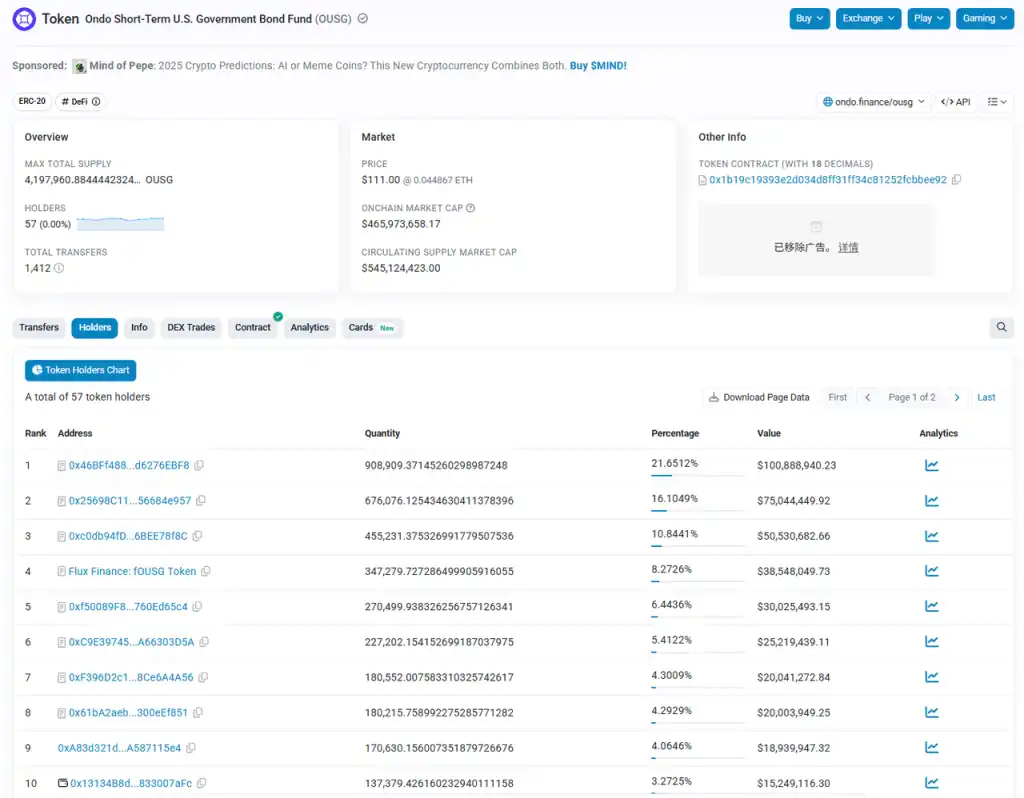Switch to the Transfers tab
Viewport: 1024px width, 798px height.
click(39, 328)
